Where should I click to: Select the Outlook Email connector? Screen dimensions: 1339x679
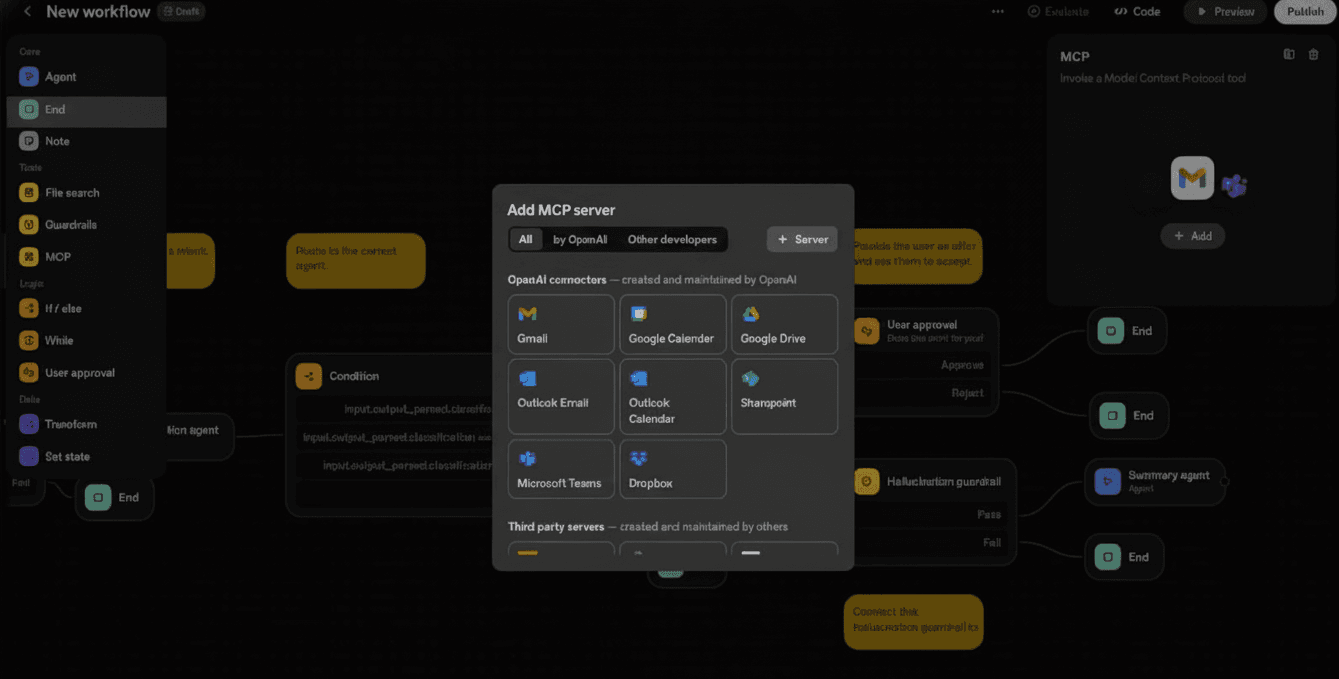pyautogui.click(x=560, y=396)
